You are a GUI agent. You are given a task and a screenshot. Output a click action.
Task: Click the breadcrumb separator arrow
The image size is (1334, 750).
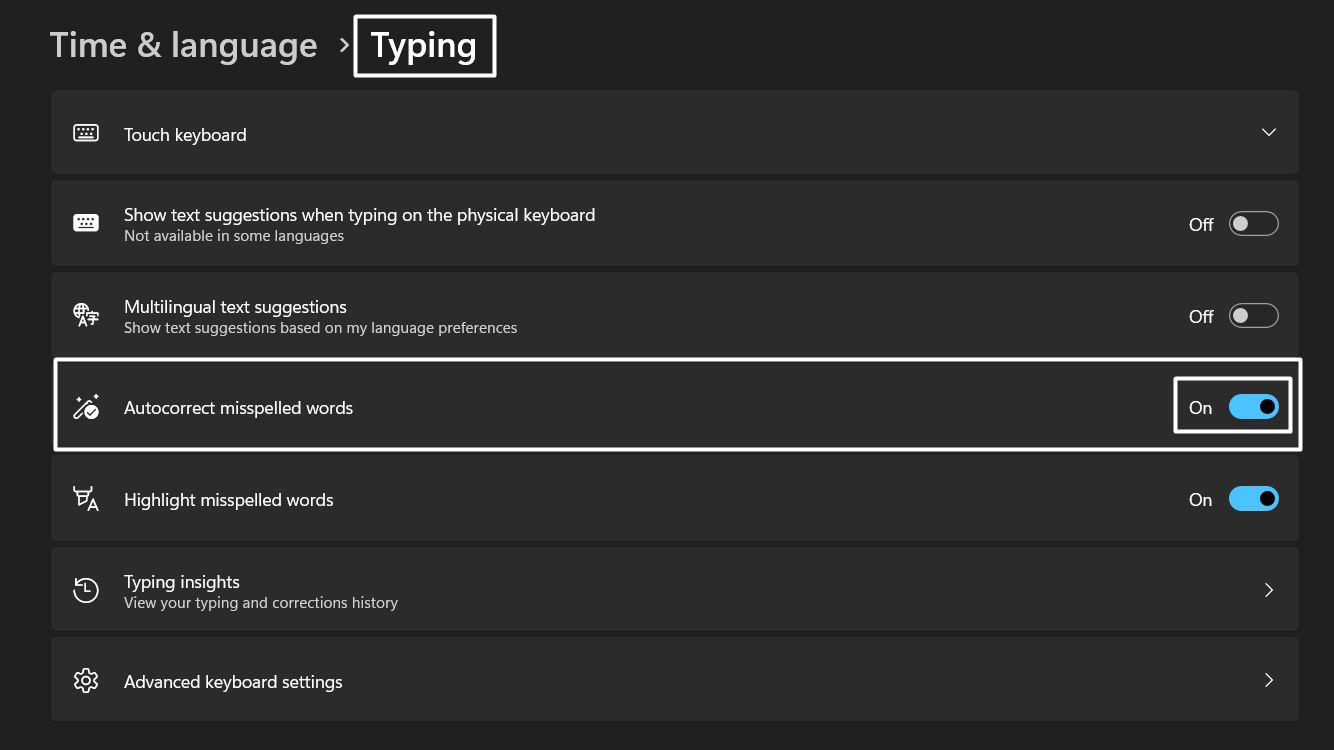point(343,45)
